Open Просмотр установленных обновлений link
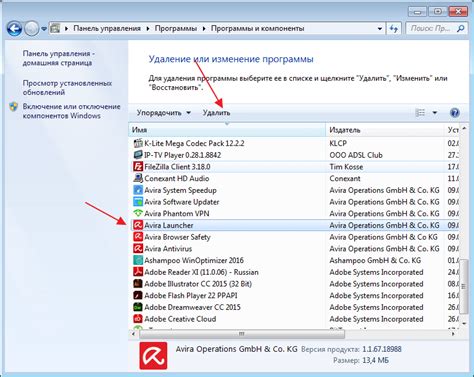Viewport: 474px width, 377px height. pos(67,88)
